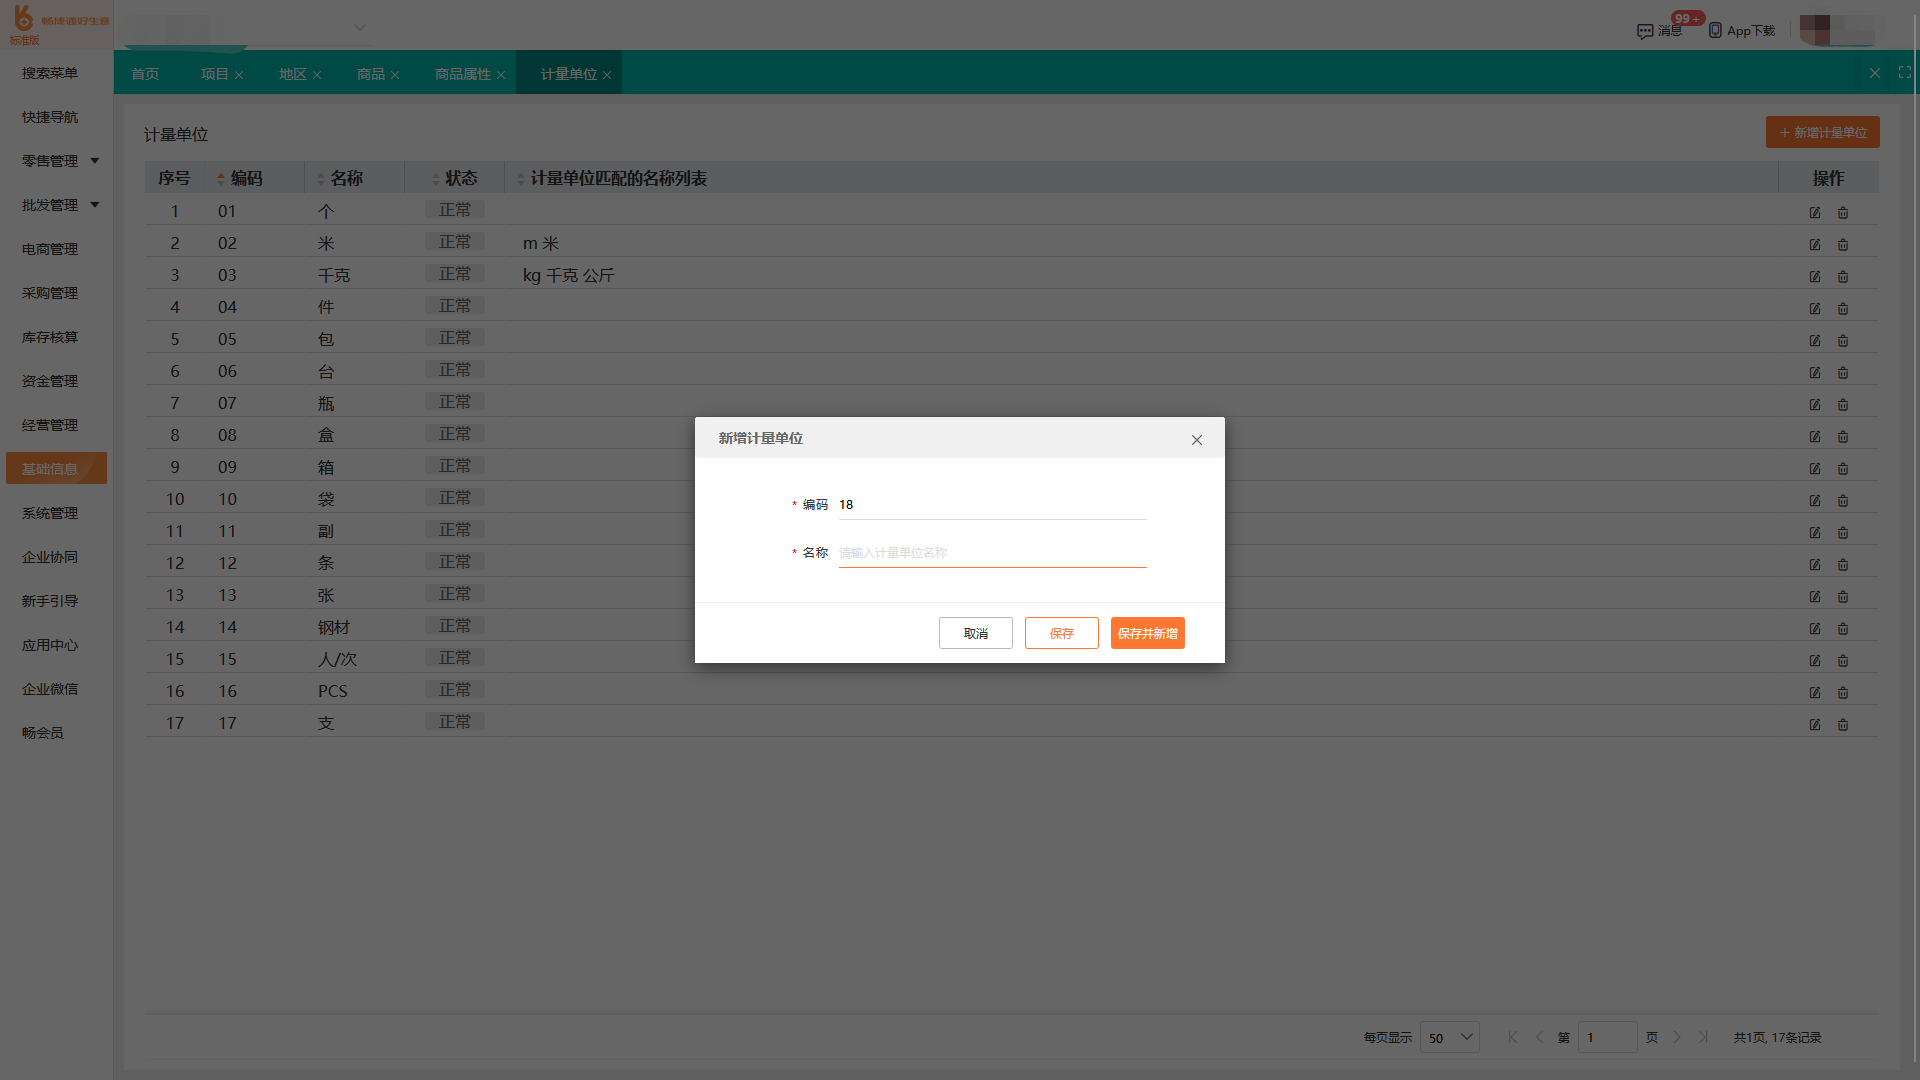Click the 取消 cancel button
This screenshot has width=1920, height=1080.
click(x=976, y=633)
